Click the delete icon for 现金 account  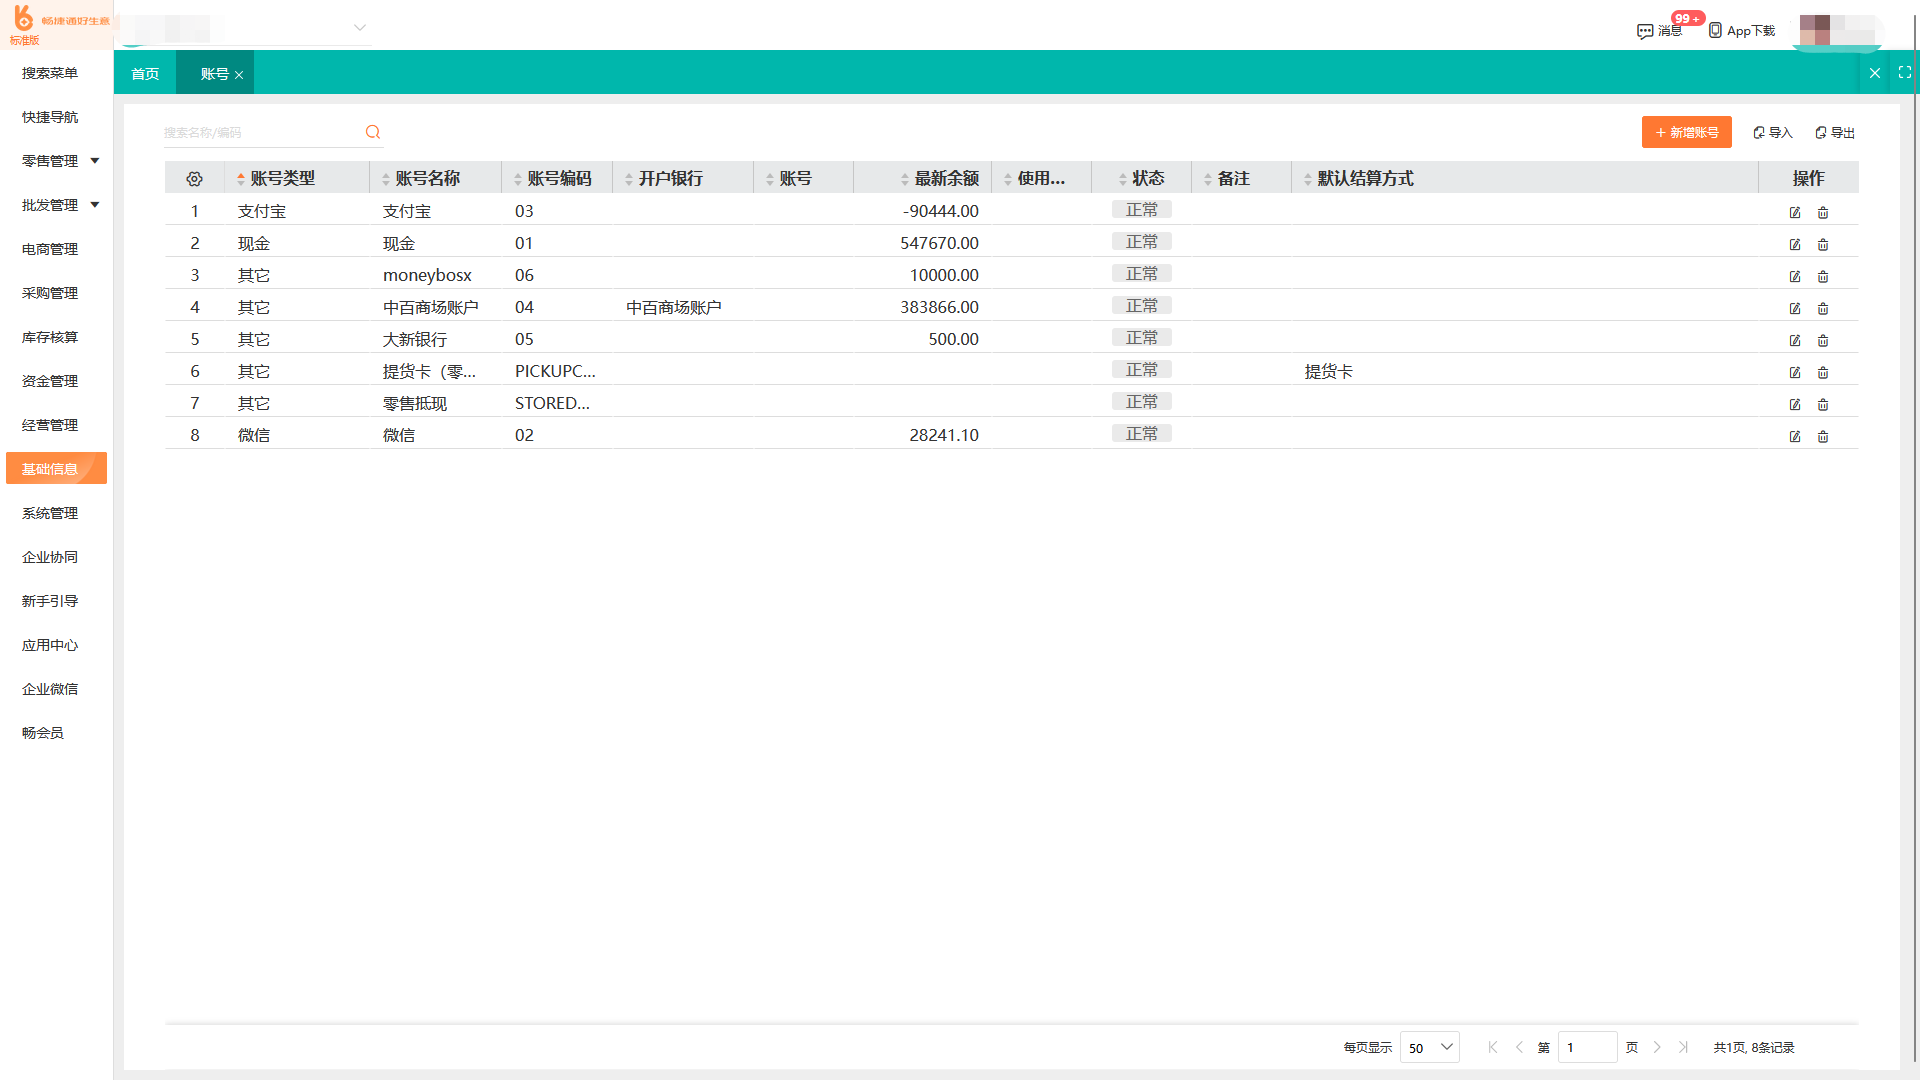1824,243
